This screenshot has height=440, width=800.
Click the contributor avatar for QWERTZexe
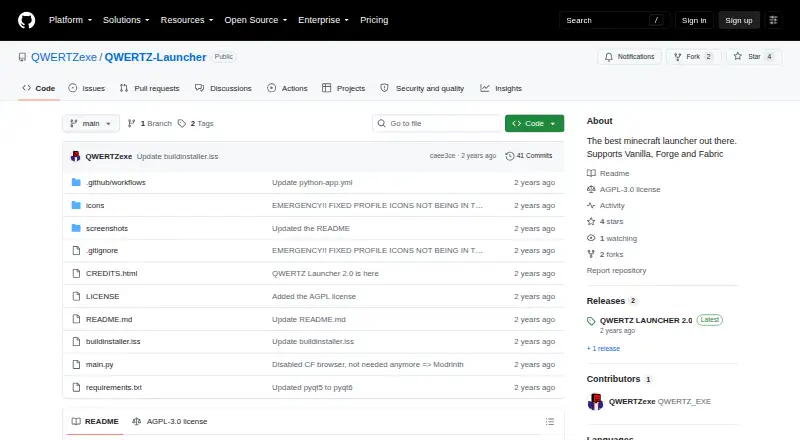point(595,402)
